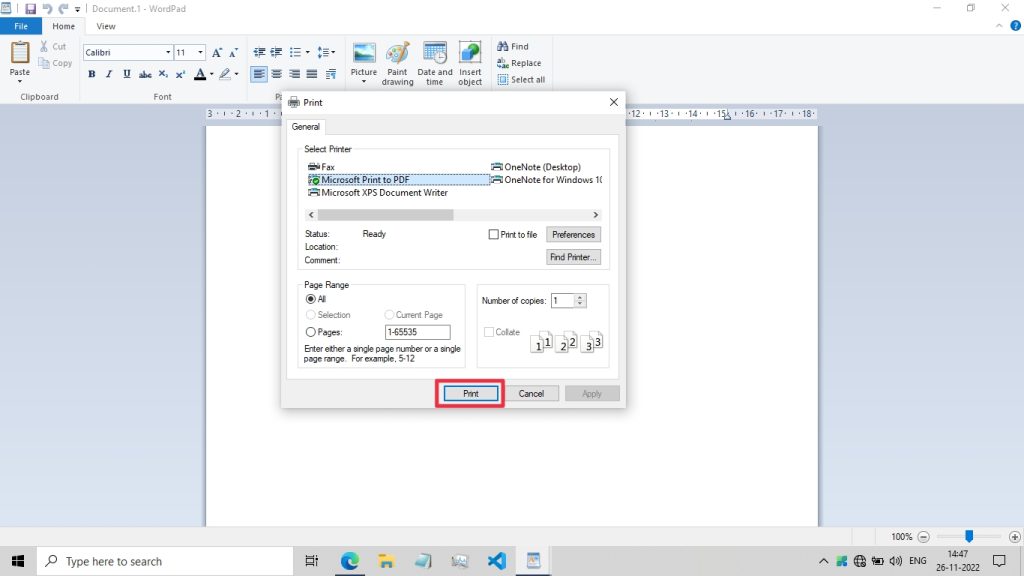The image size is (1024, 576).
Task: Justify the text
Action: click(312, 74)
